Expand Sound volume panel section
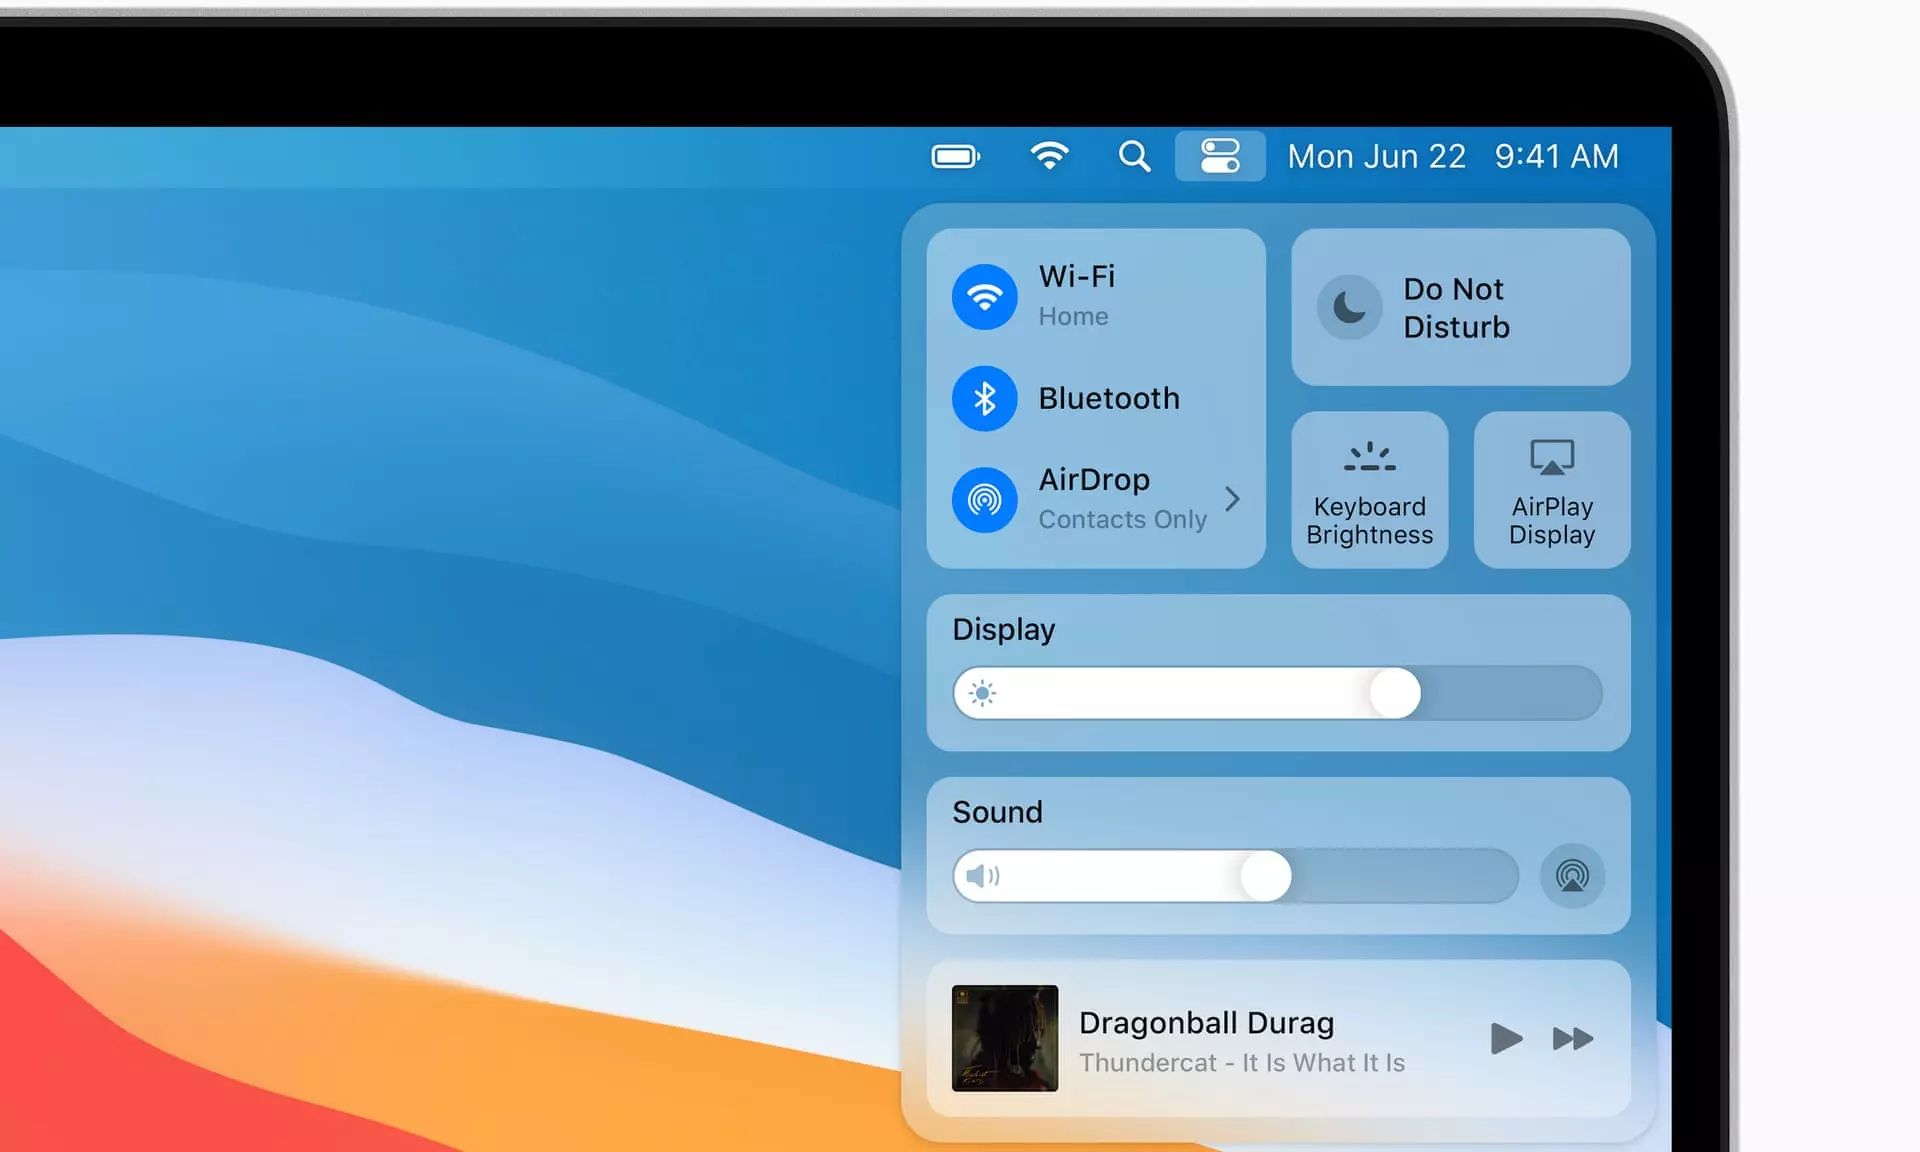This screenshot has height=1152, width=1920. coord(998,811)
